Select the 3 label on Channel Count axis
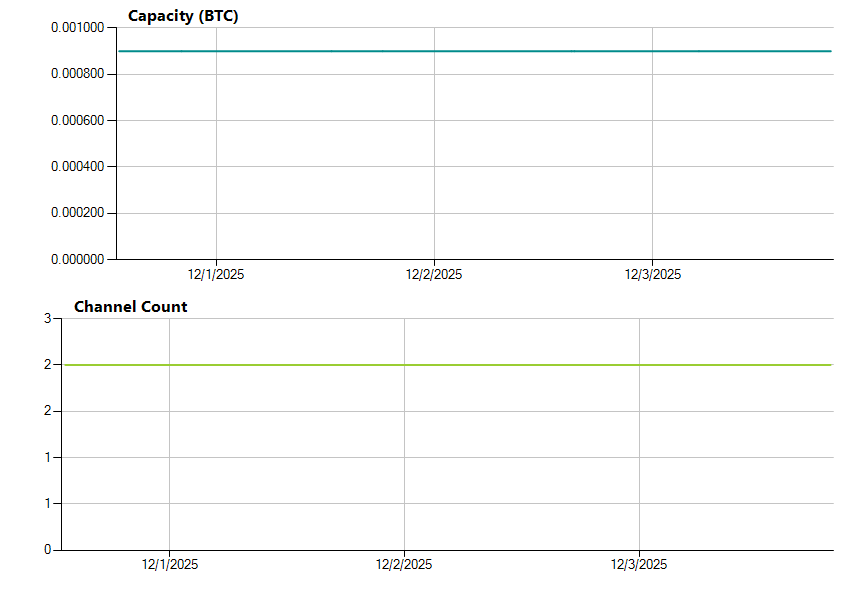 (47, 319)
